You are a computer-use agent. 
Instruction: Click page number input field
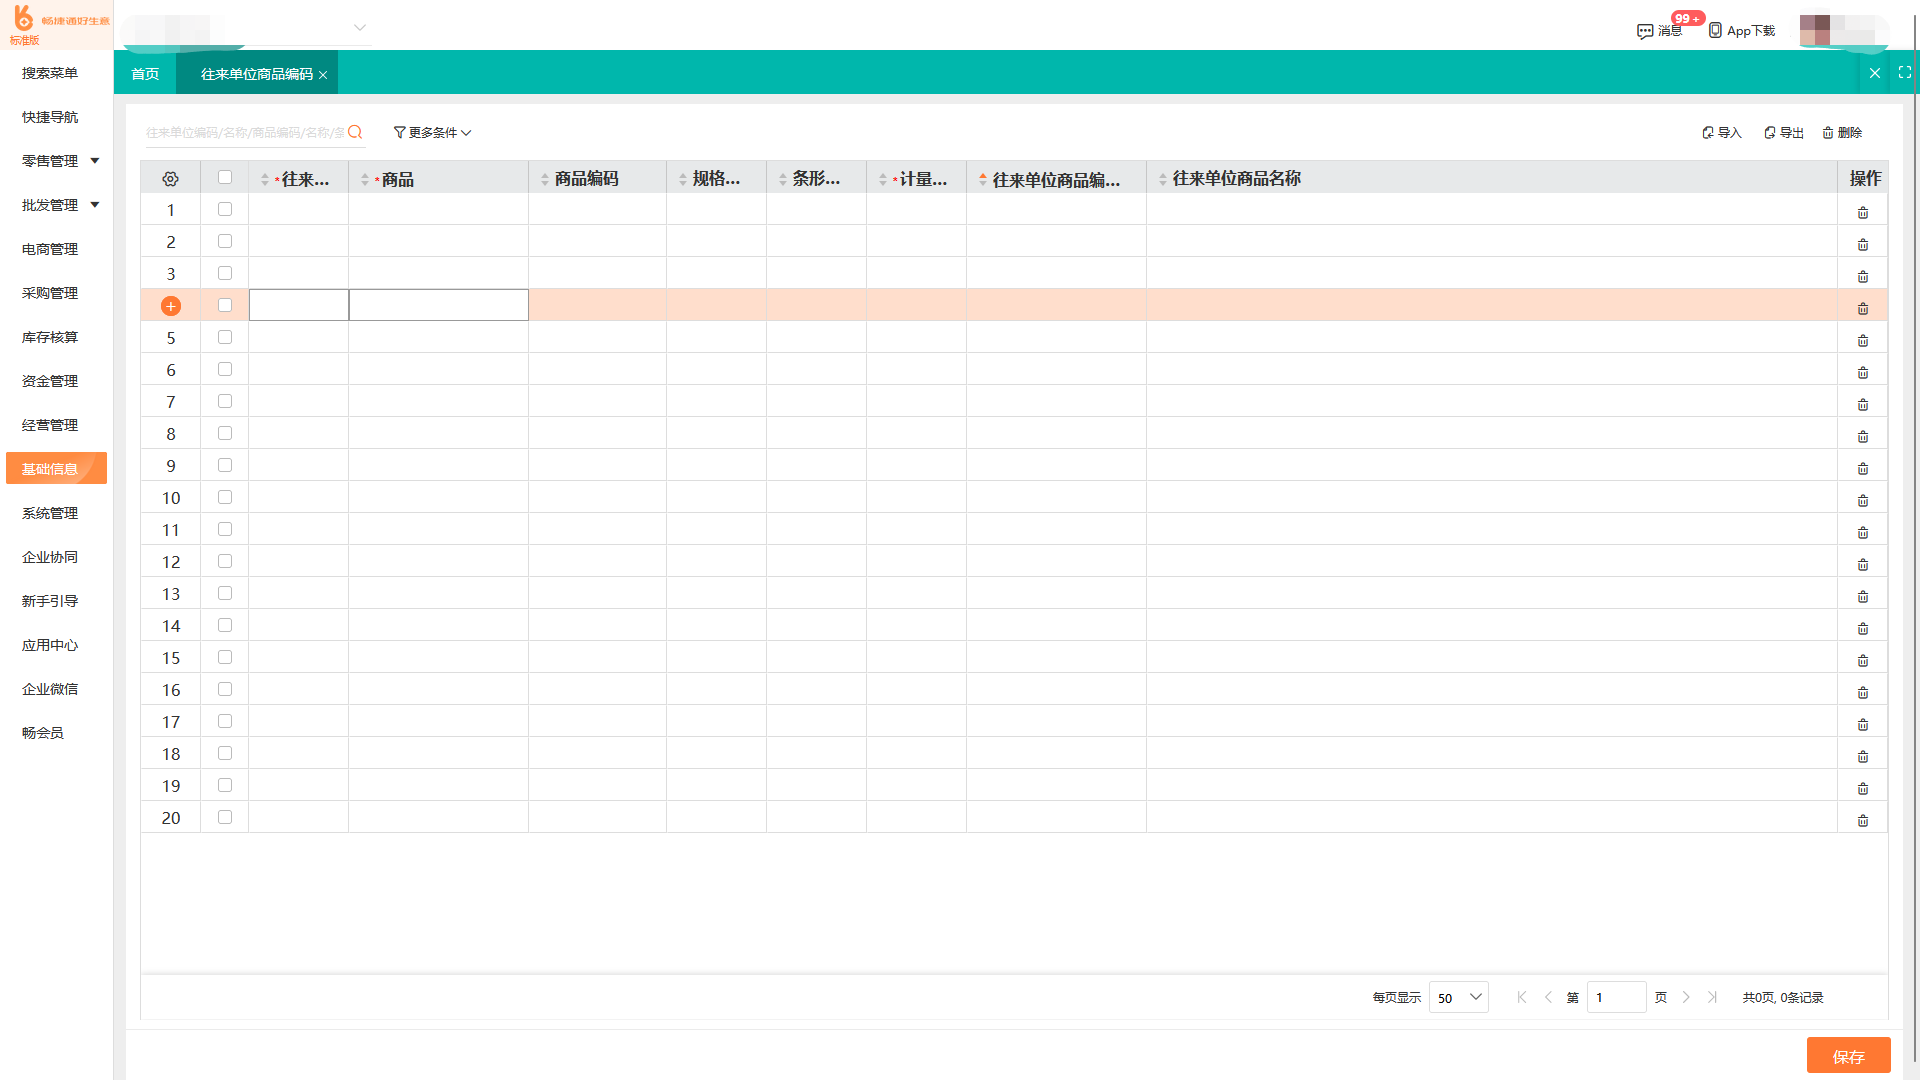pos(1615,997)
